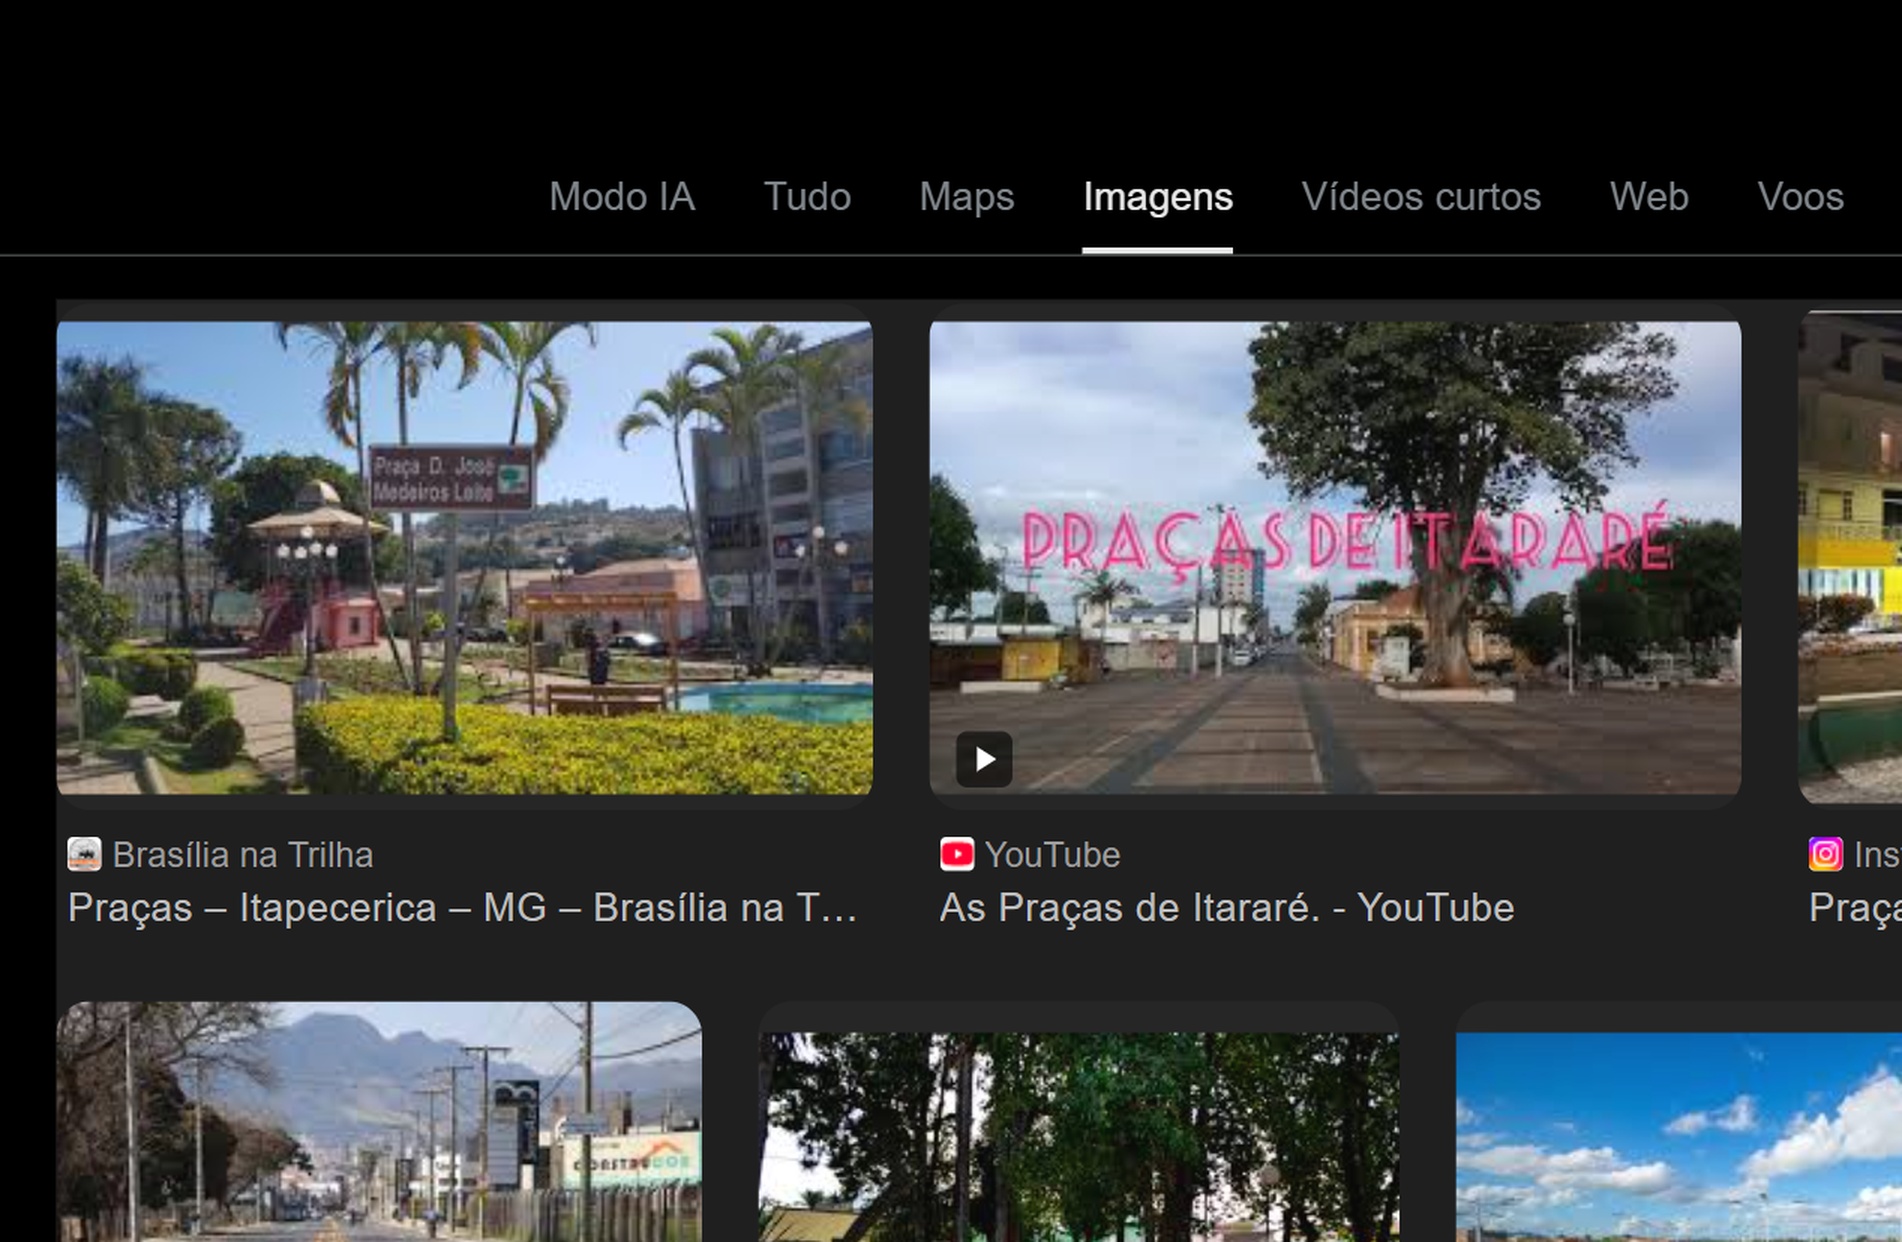Screen dimensions: 1902x1242
Task: Click the YouTube source name text
Action: [x=1052, y=855]
